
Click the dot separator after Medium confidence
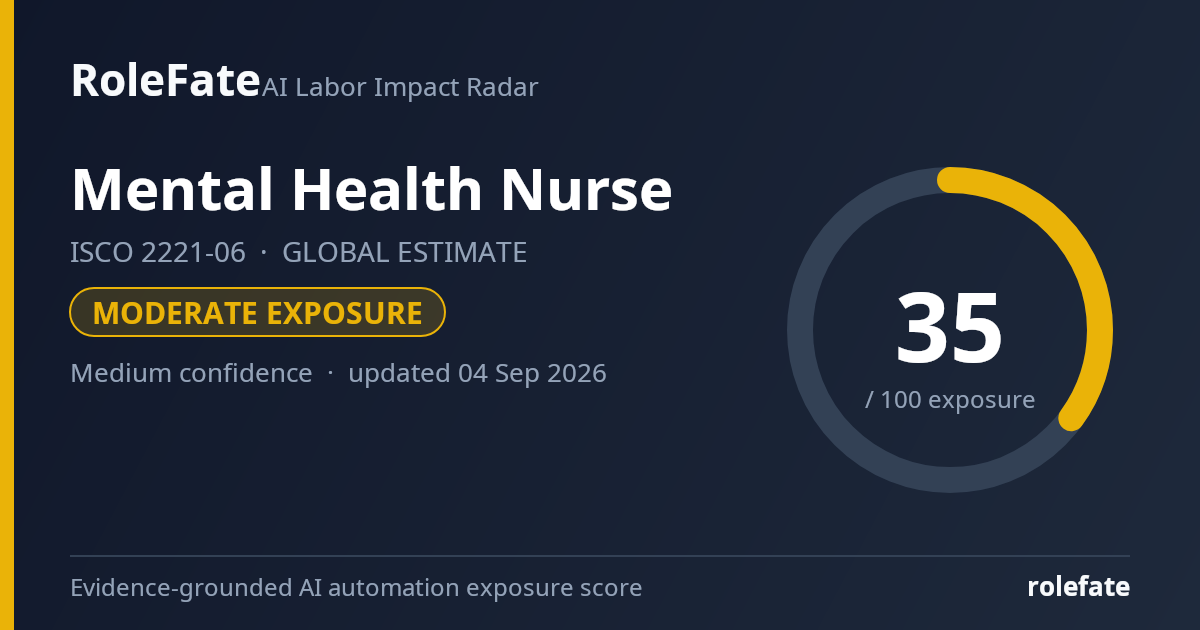click(x=330, y=373)
